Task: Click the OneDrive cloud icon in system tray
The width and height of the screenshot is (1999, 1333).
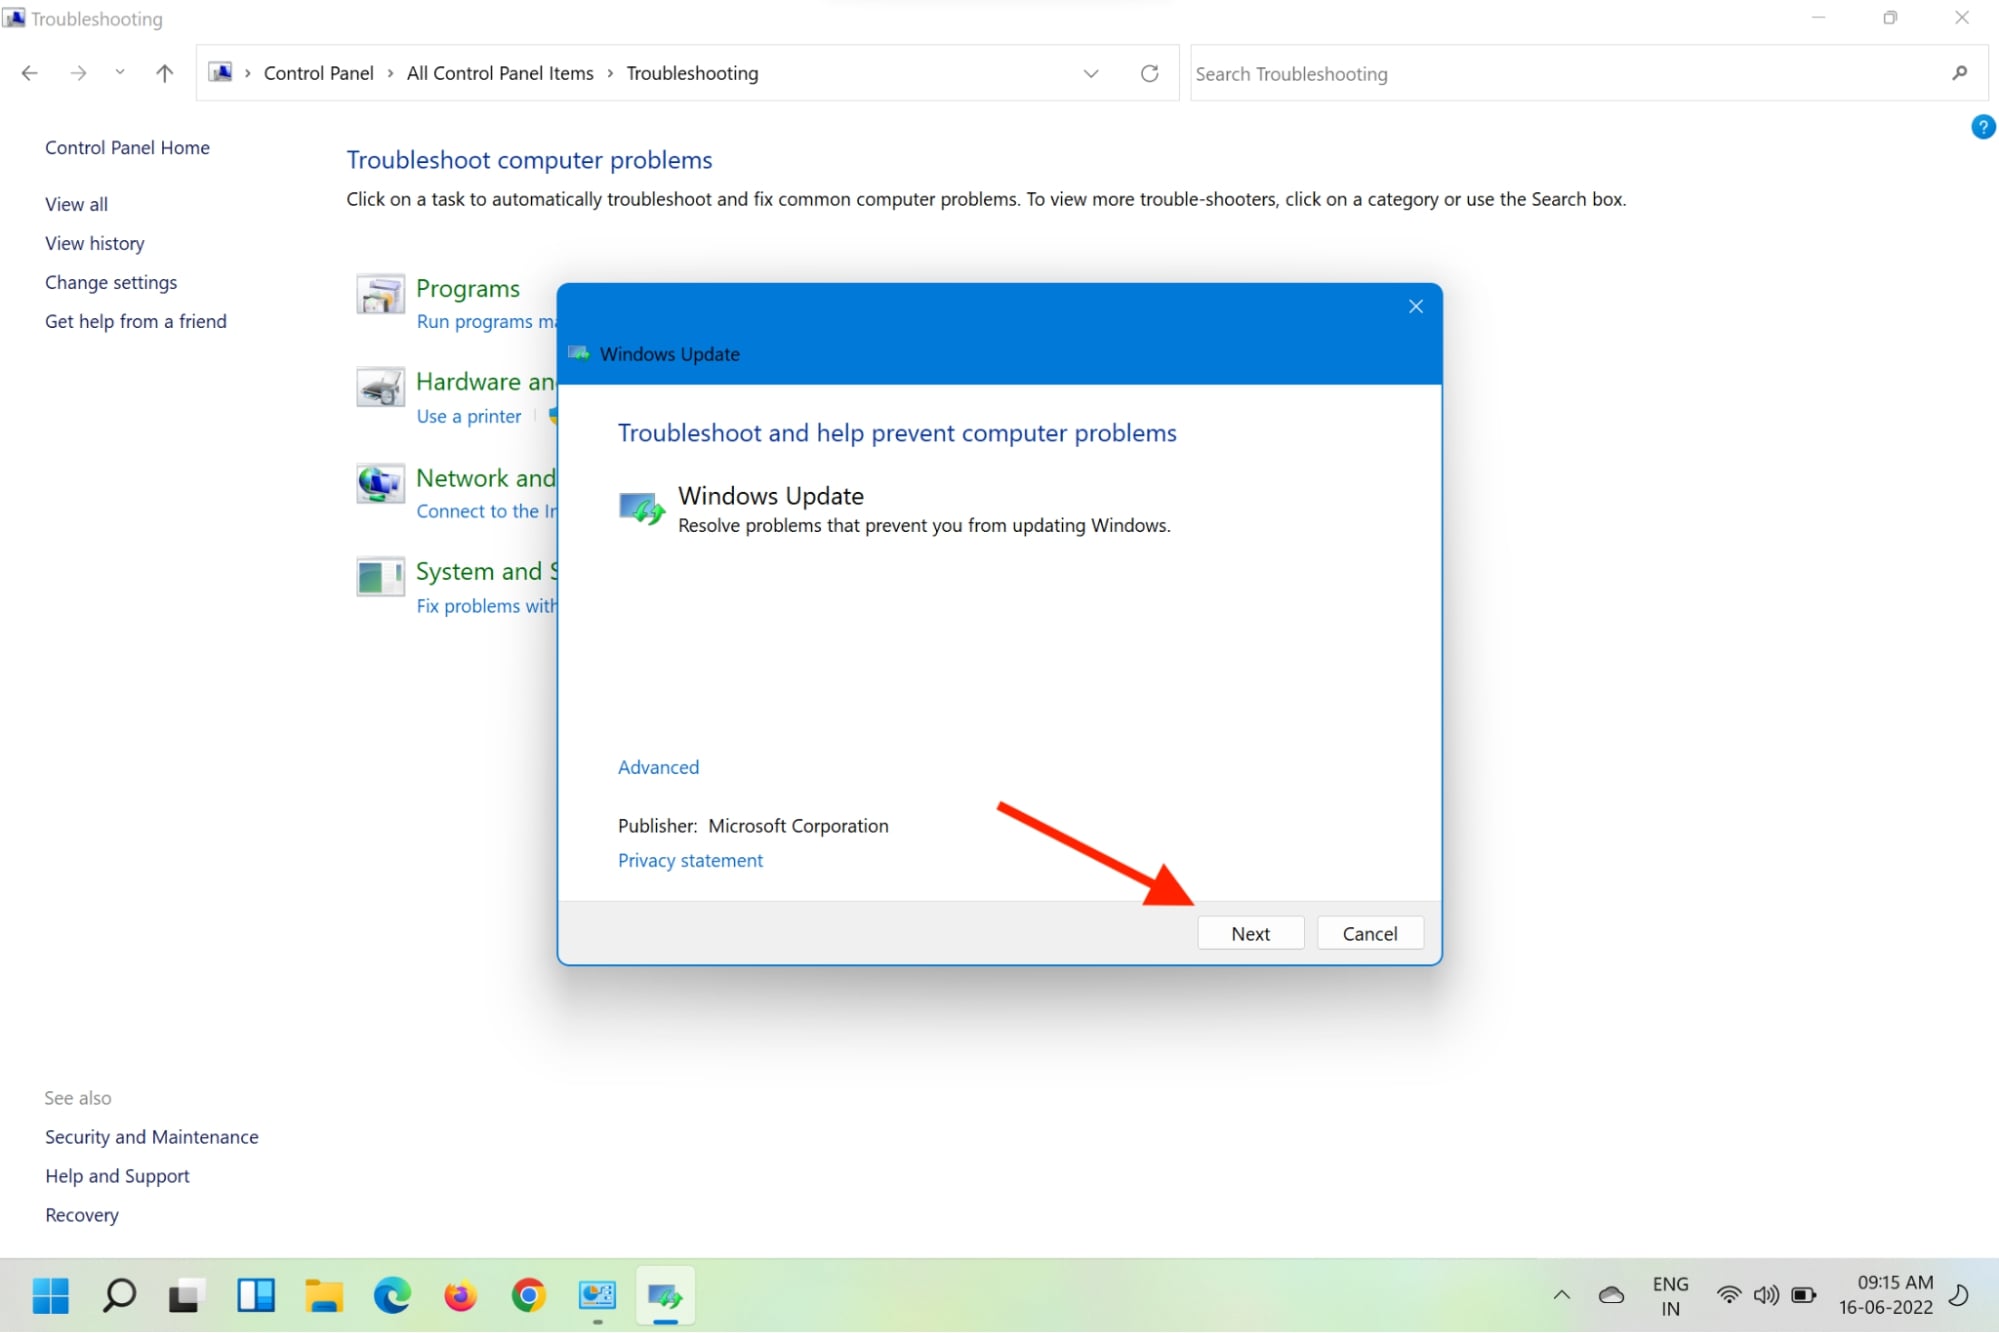Action: pos(1612,1293)
